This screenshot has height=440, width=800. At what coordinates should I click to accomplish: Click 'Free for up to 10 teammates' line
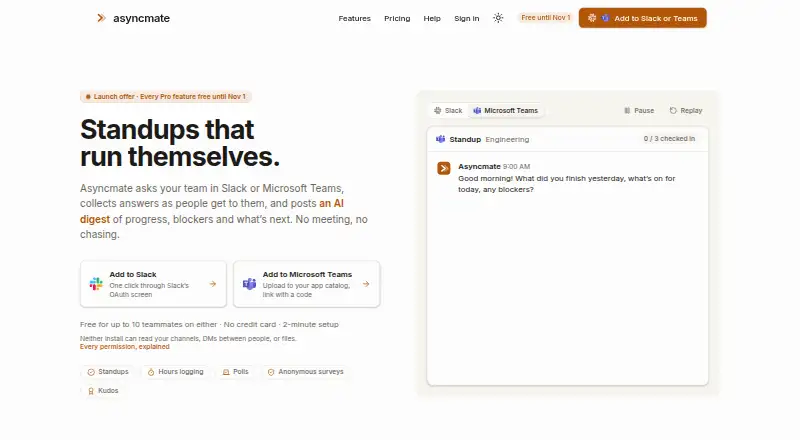pos(209,324)
